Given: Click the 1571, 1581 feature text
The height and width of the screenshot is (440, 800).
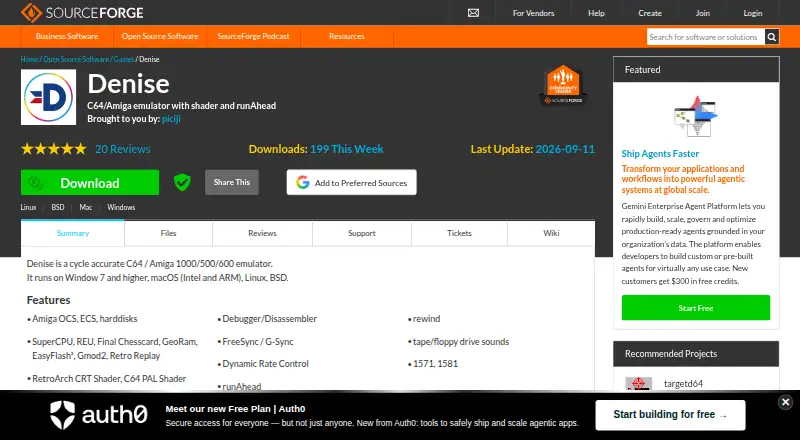Looking at the screenshot, I should tap(435, 364).
